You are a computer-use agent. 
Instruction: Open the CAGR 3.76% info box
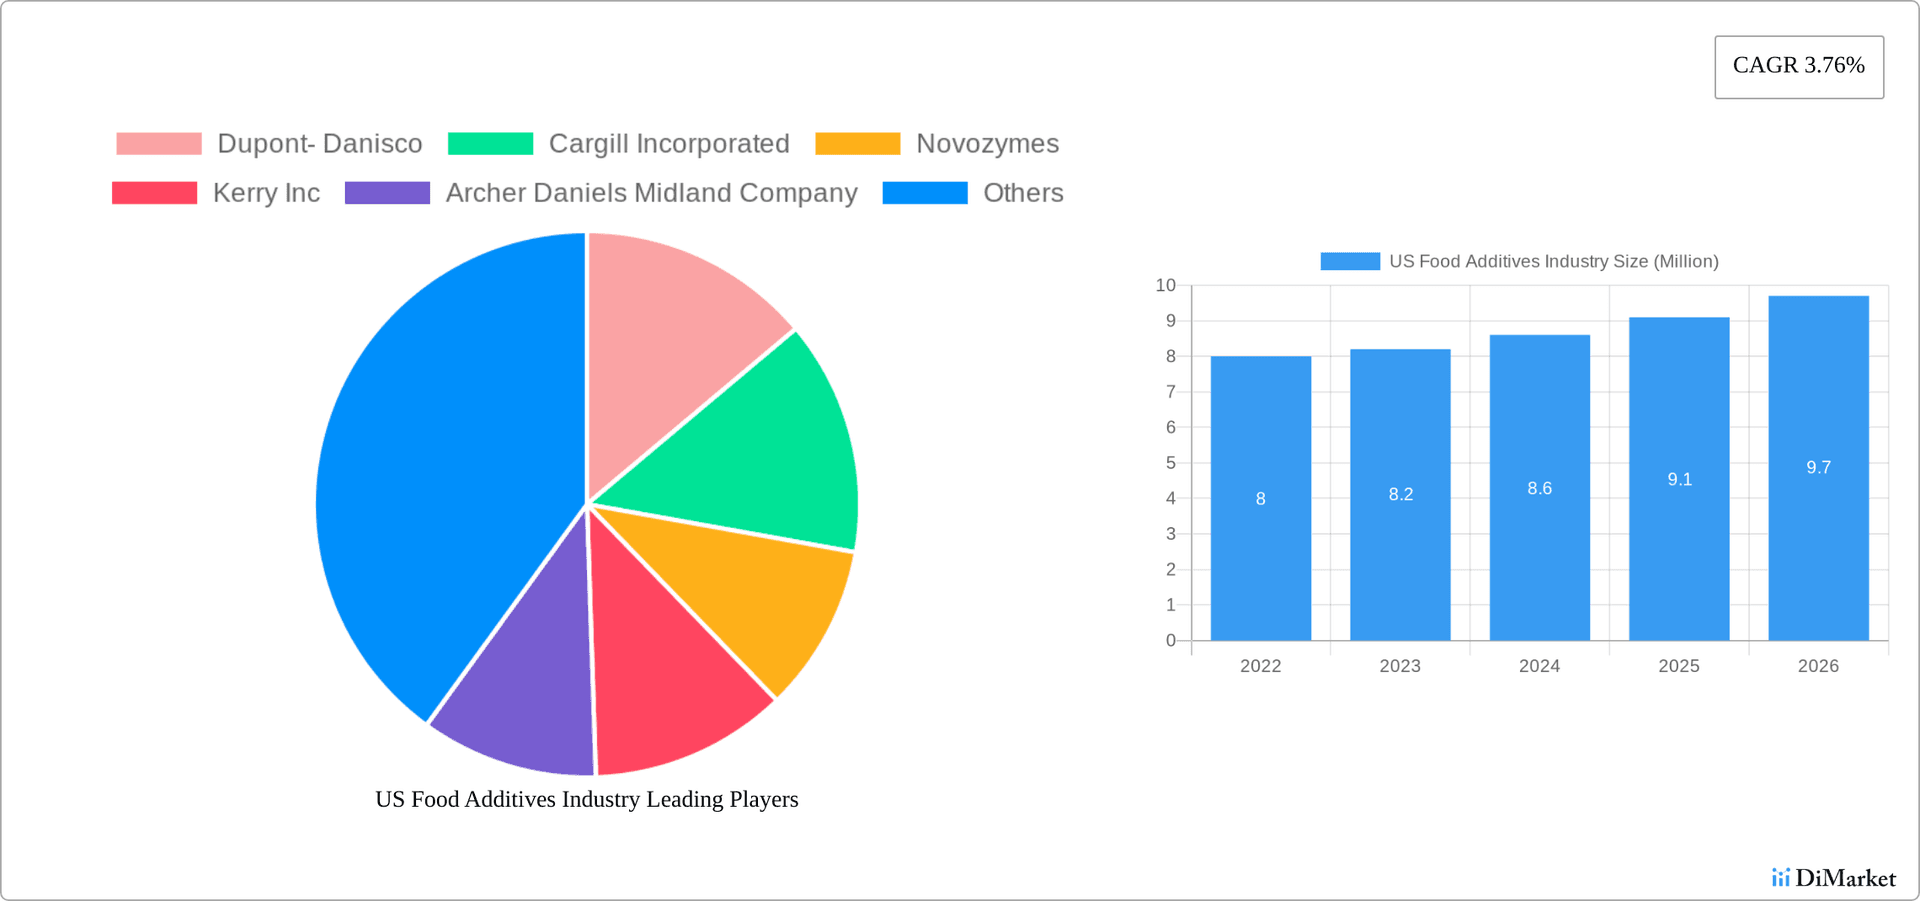click(x=1798, y=66)
